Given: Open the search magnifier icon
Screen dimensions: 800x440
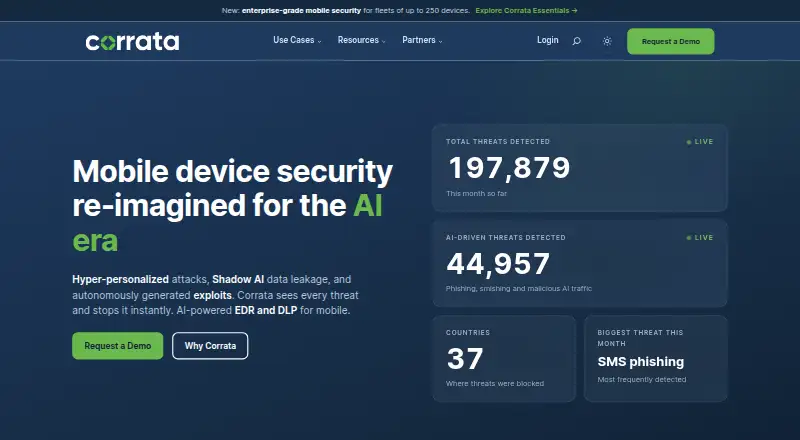Looking at the screenshot, I should pos(577,41).
